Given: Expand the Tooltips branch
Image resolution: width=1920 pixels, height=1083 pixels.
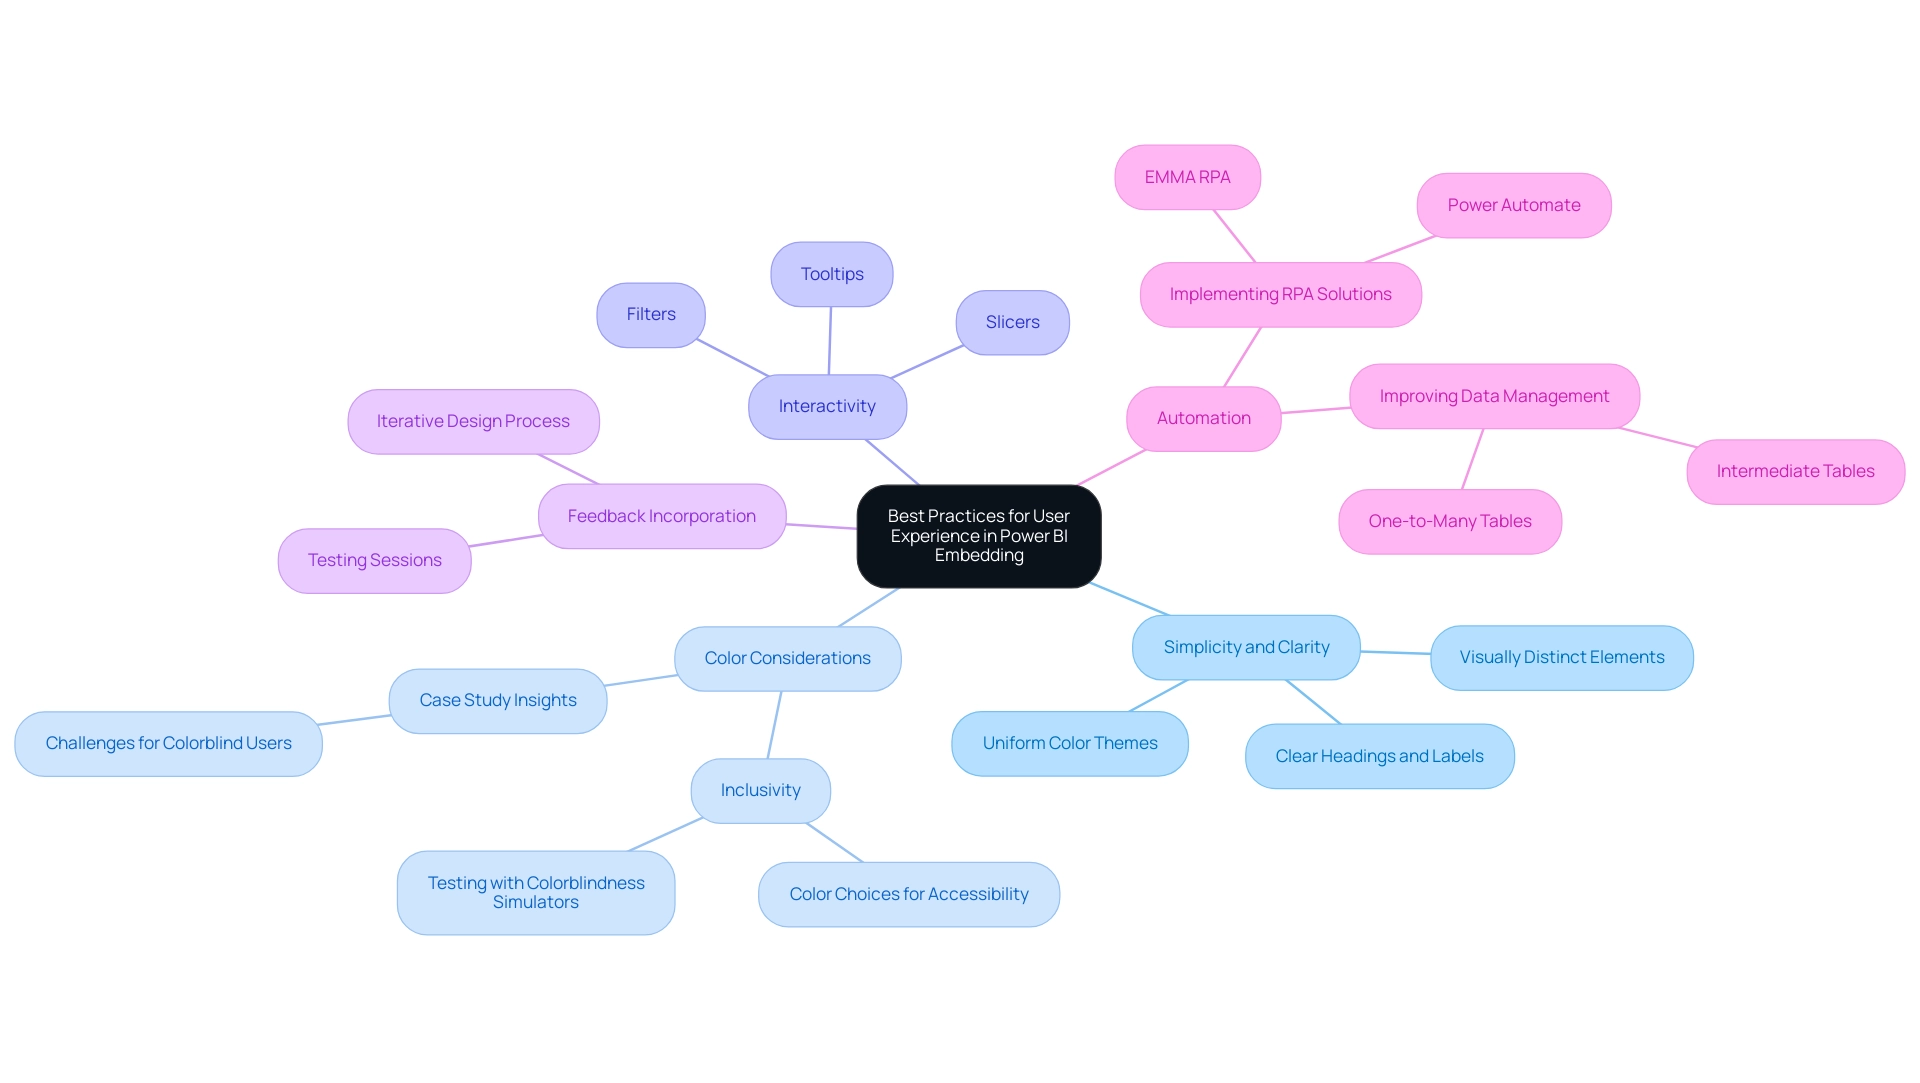Looking at the screenshot, I should (831, 273).
